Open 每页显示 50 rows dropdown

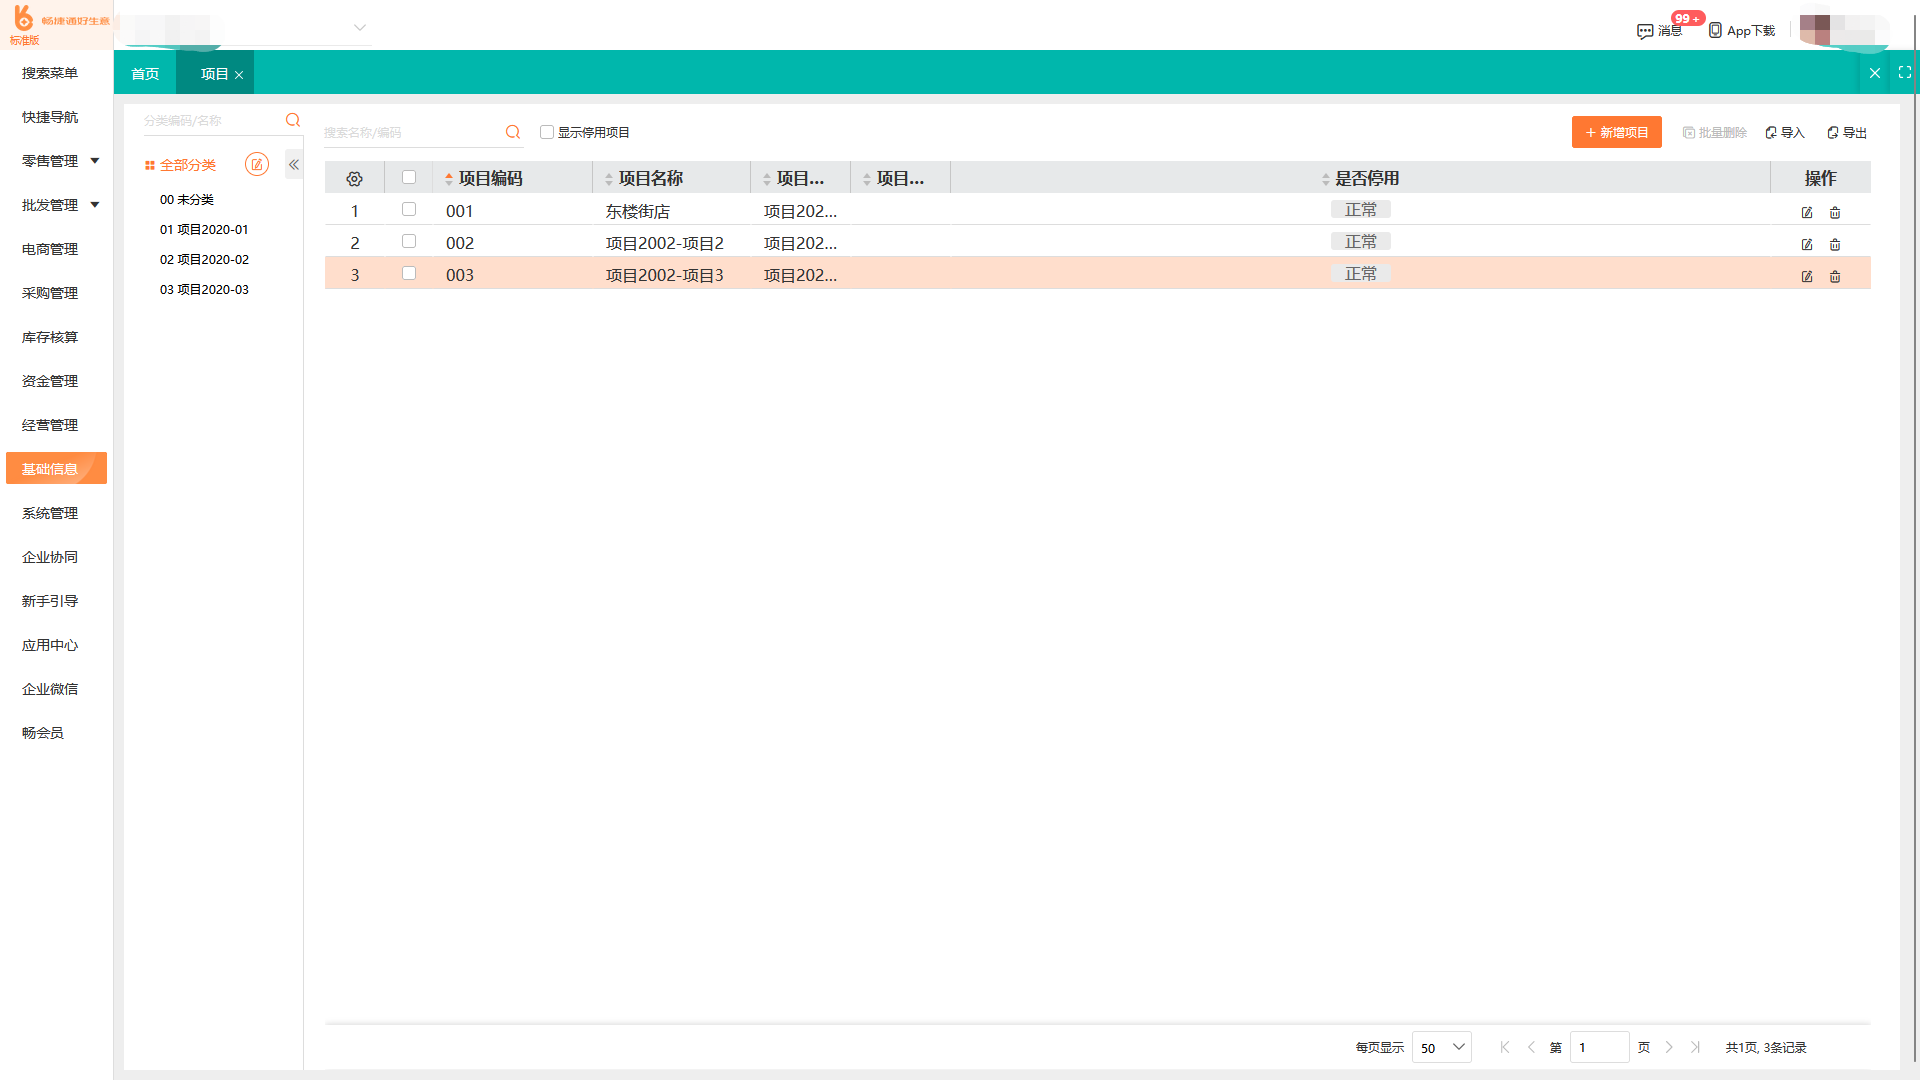click(1439, 1047)
